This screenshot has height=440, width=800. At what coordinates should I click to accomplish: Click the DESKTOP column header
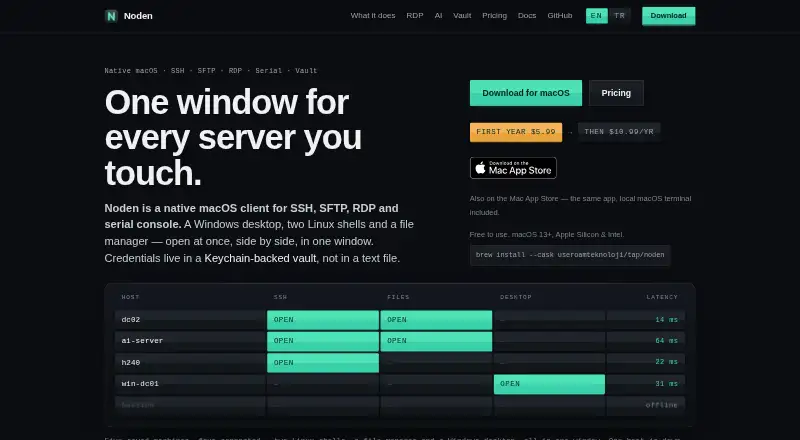pos(516,297)
